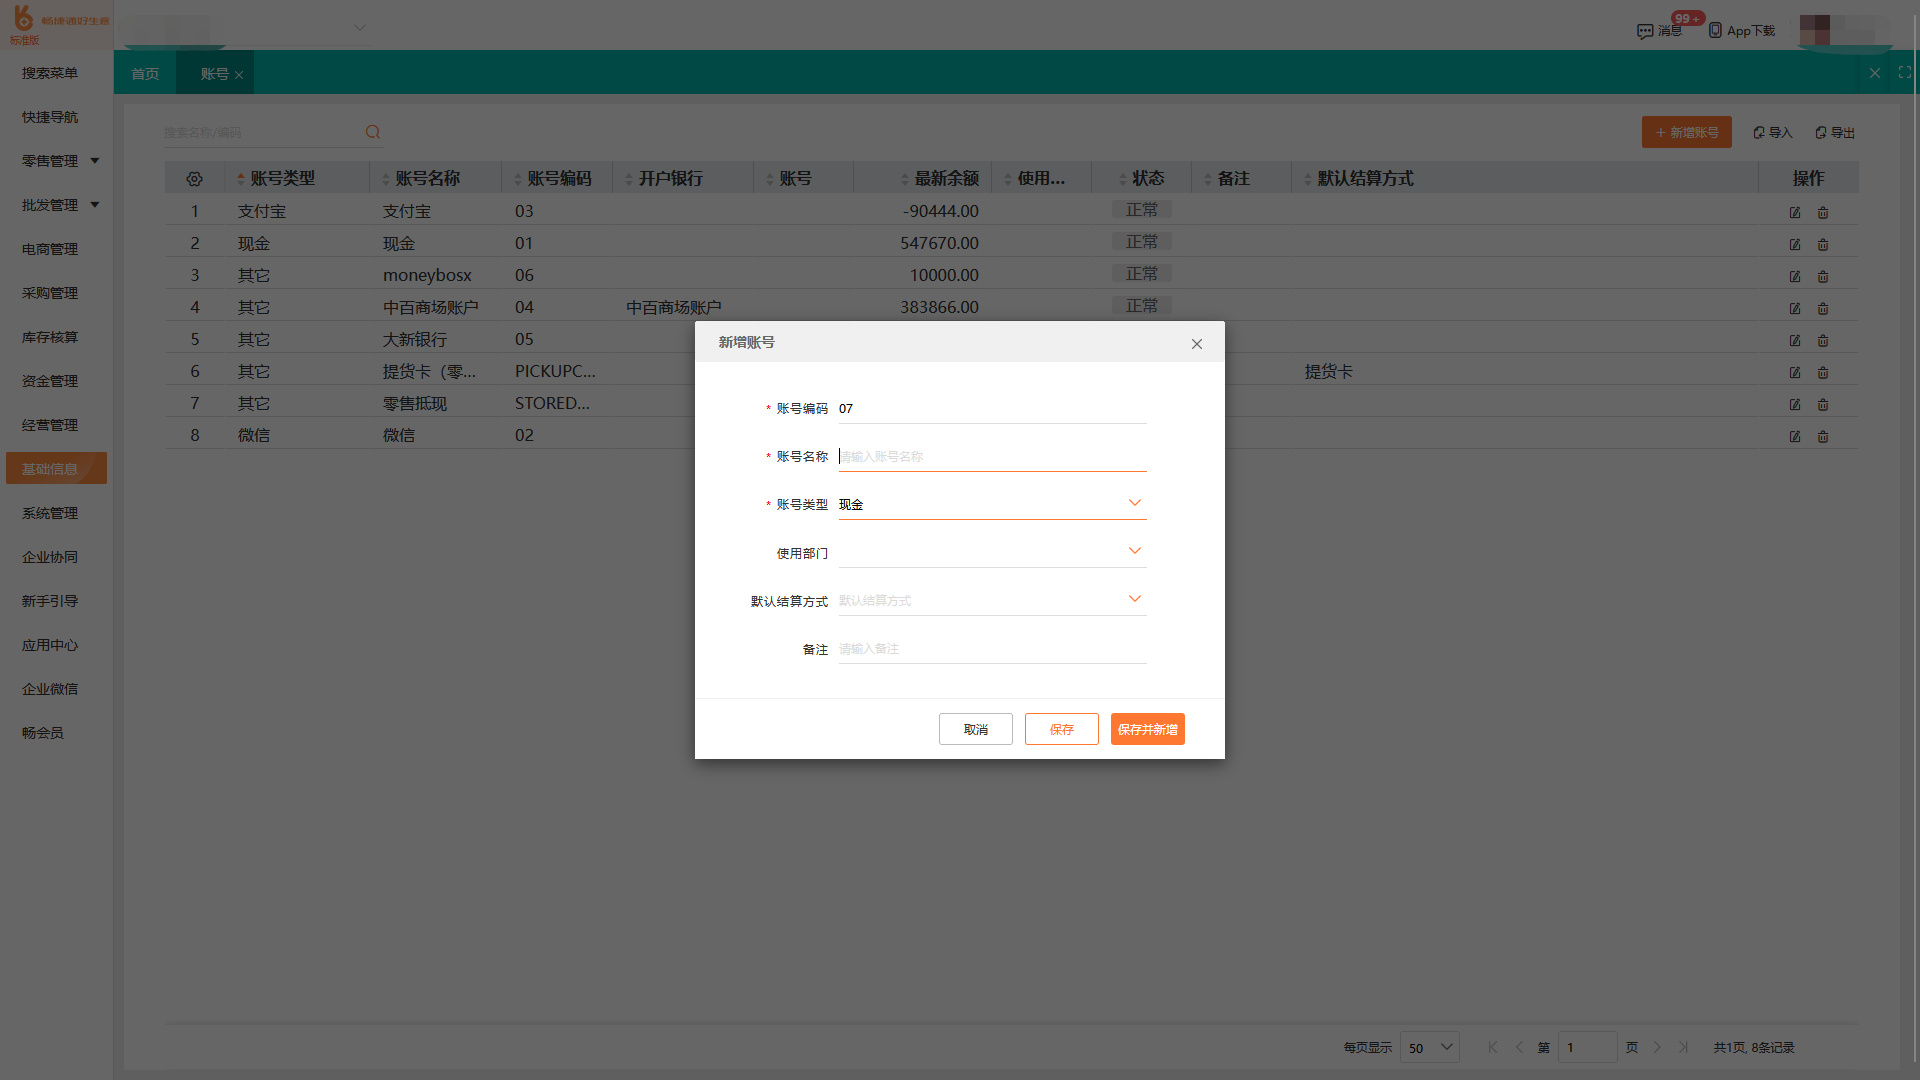The image size is (1920, 1080).
Task: Click the import icon to import accounts
Action: coord(1774,132)
